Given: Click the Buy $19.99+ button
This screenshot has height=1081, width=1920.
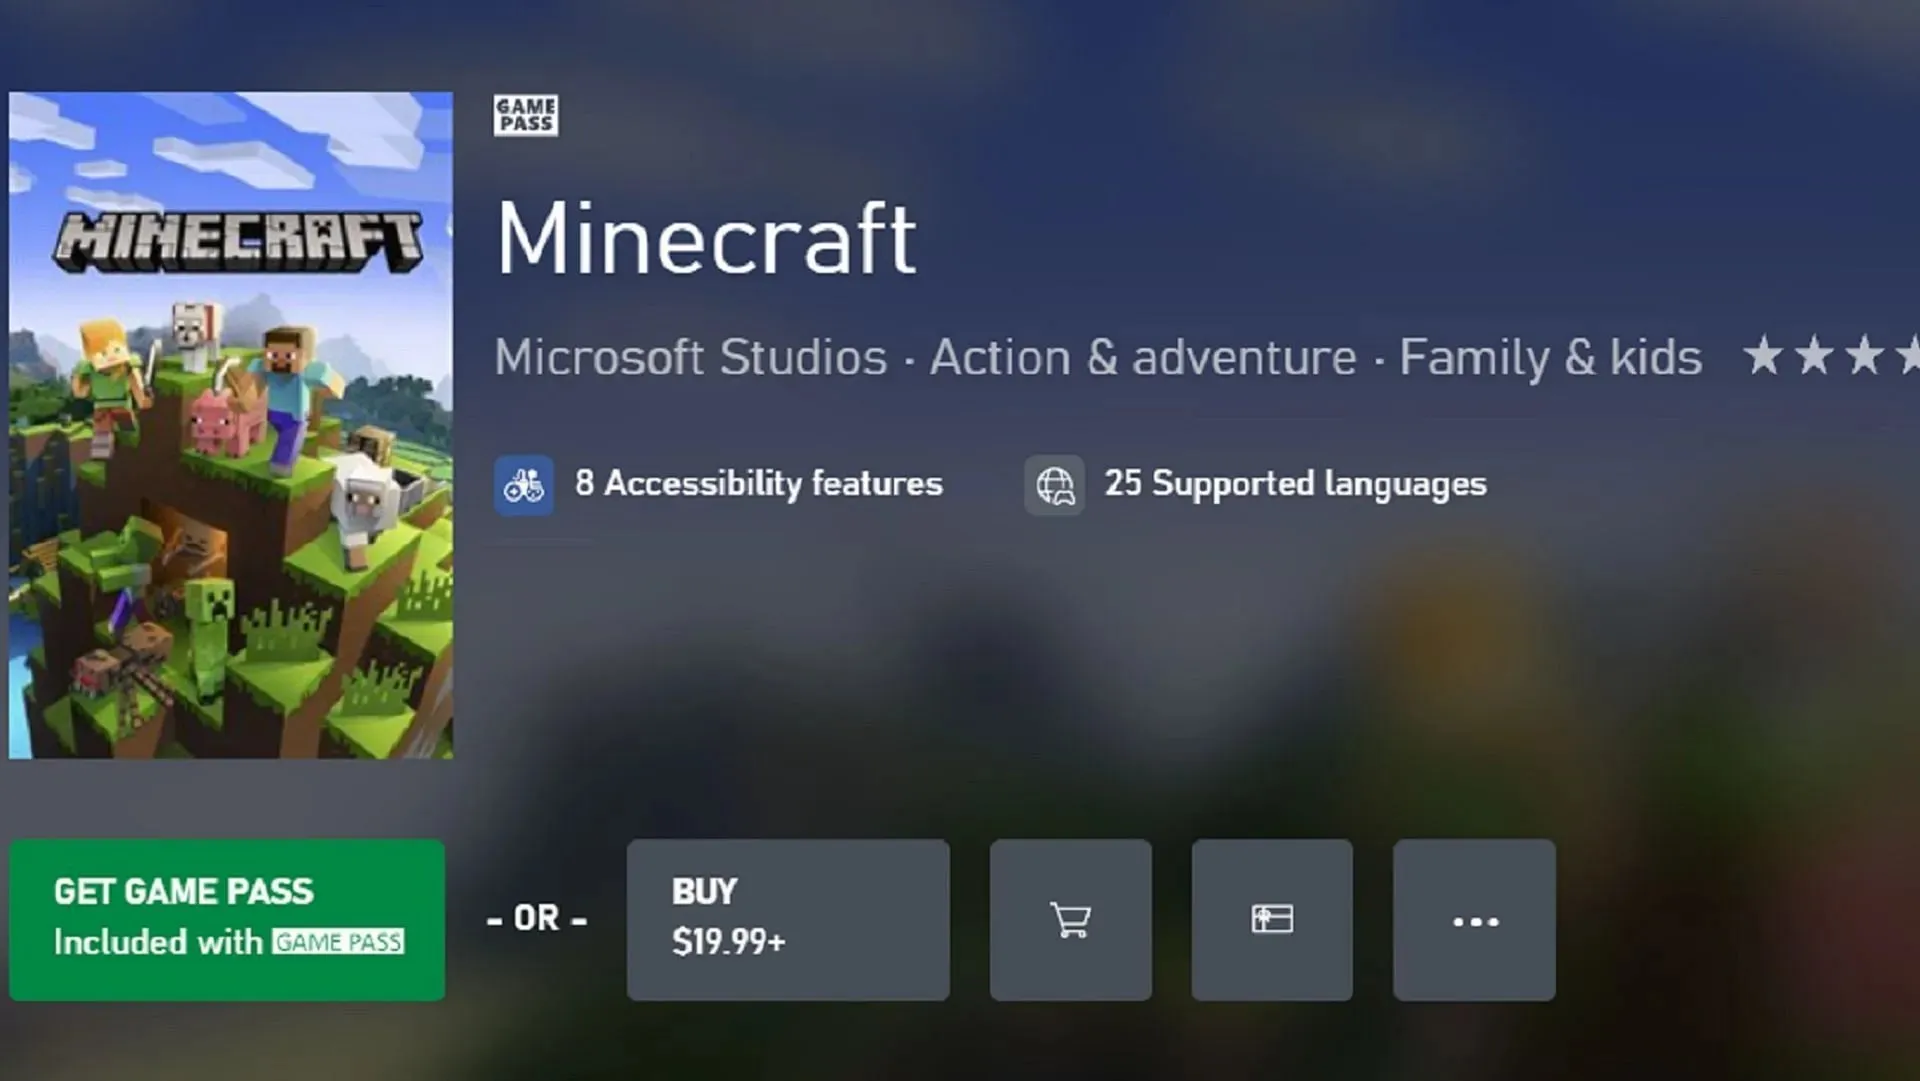Looking at the screenshot, I should click(787, 919).
